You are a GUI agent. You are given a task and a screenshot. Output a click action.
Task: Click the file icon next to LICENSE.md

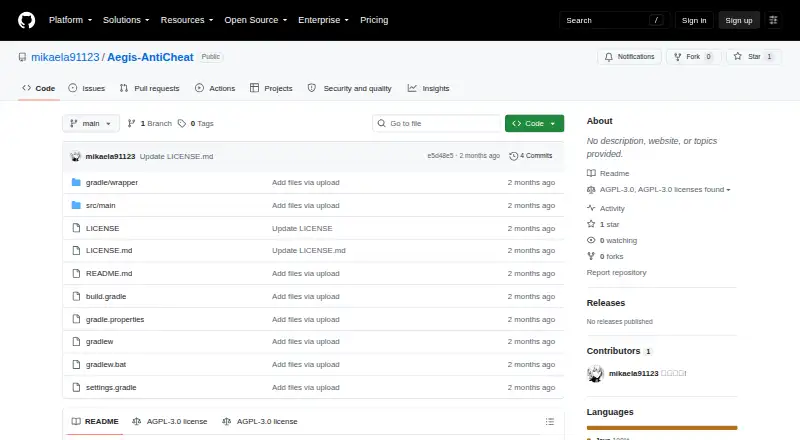pyautogui.click(x=76, y=251)
